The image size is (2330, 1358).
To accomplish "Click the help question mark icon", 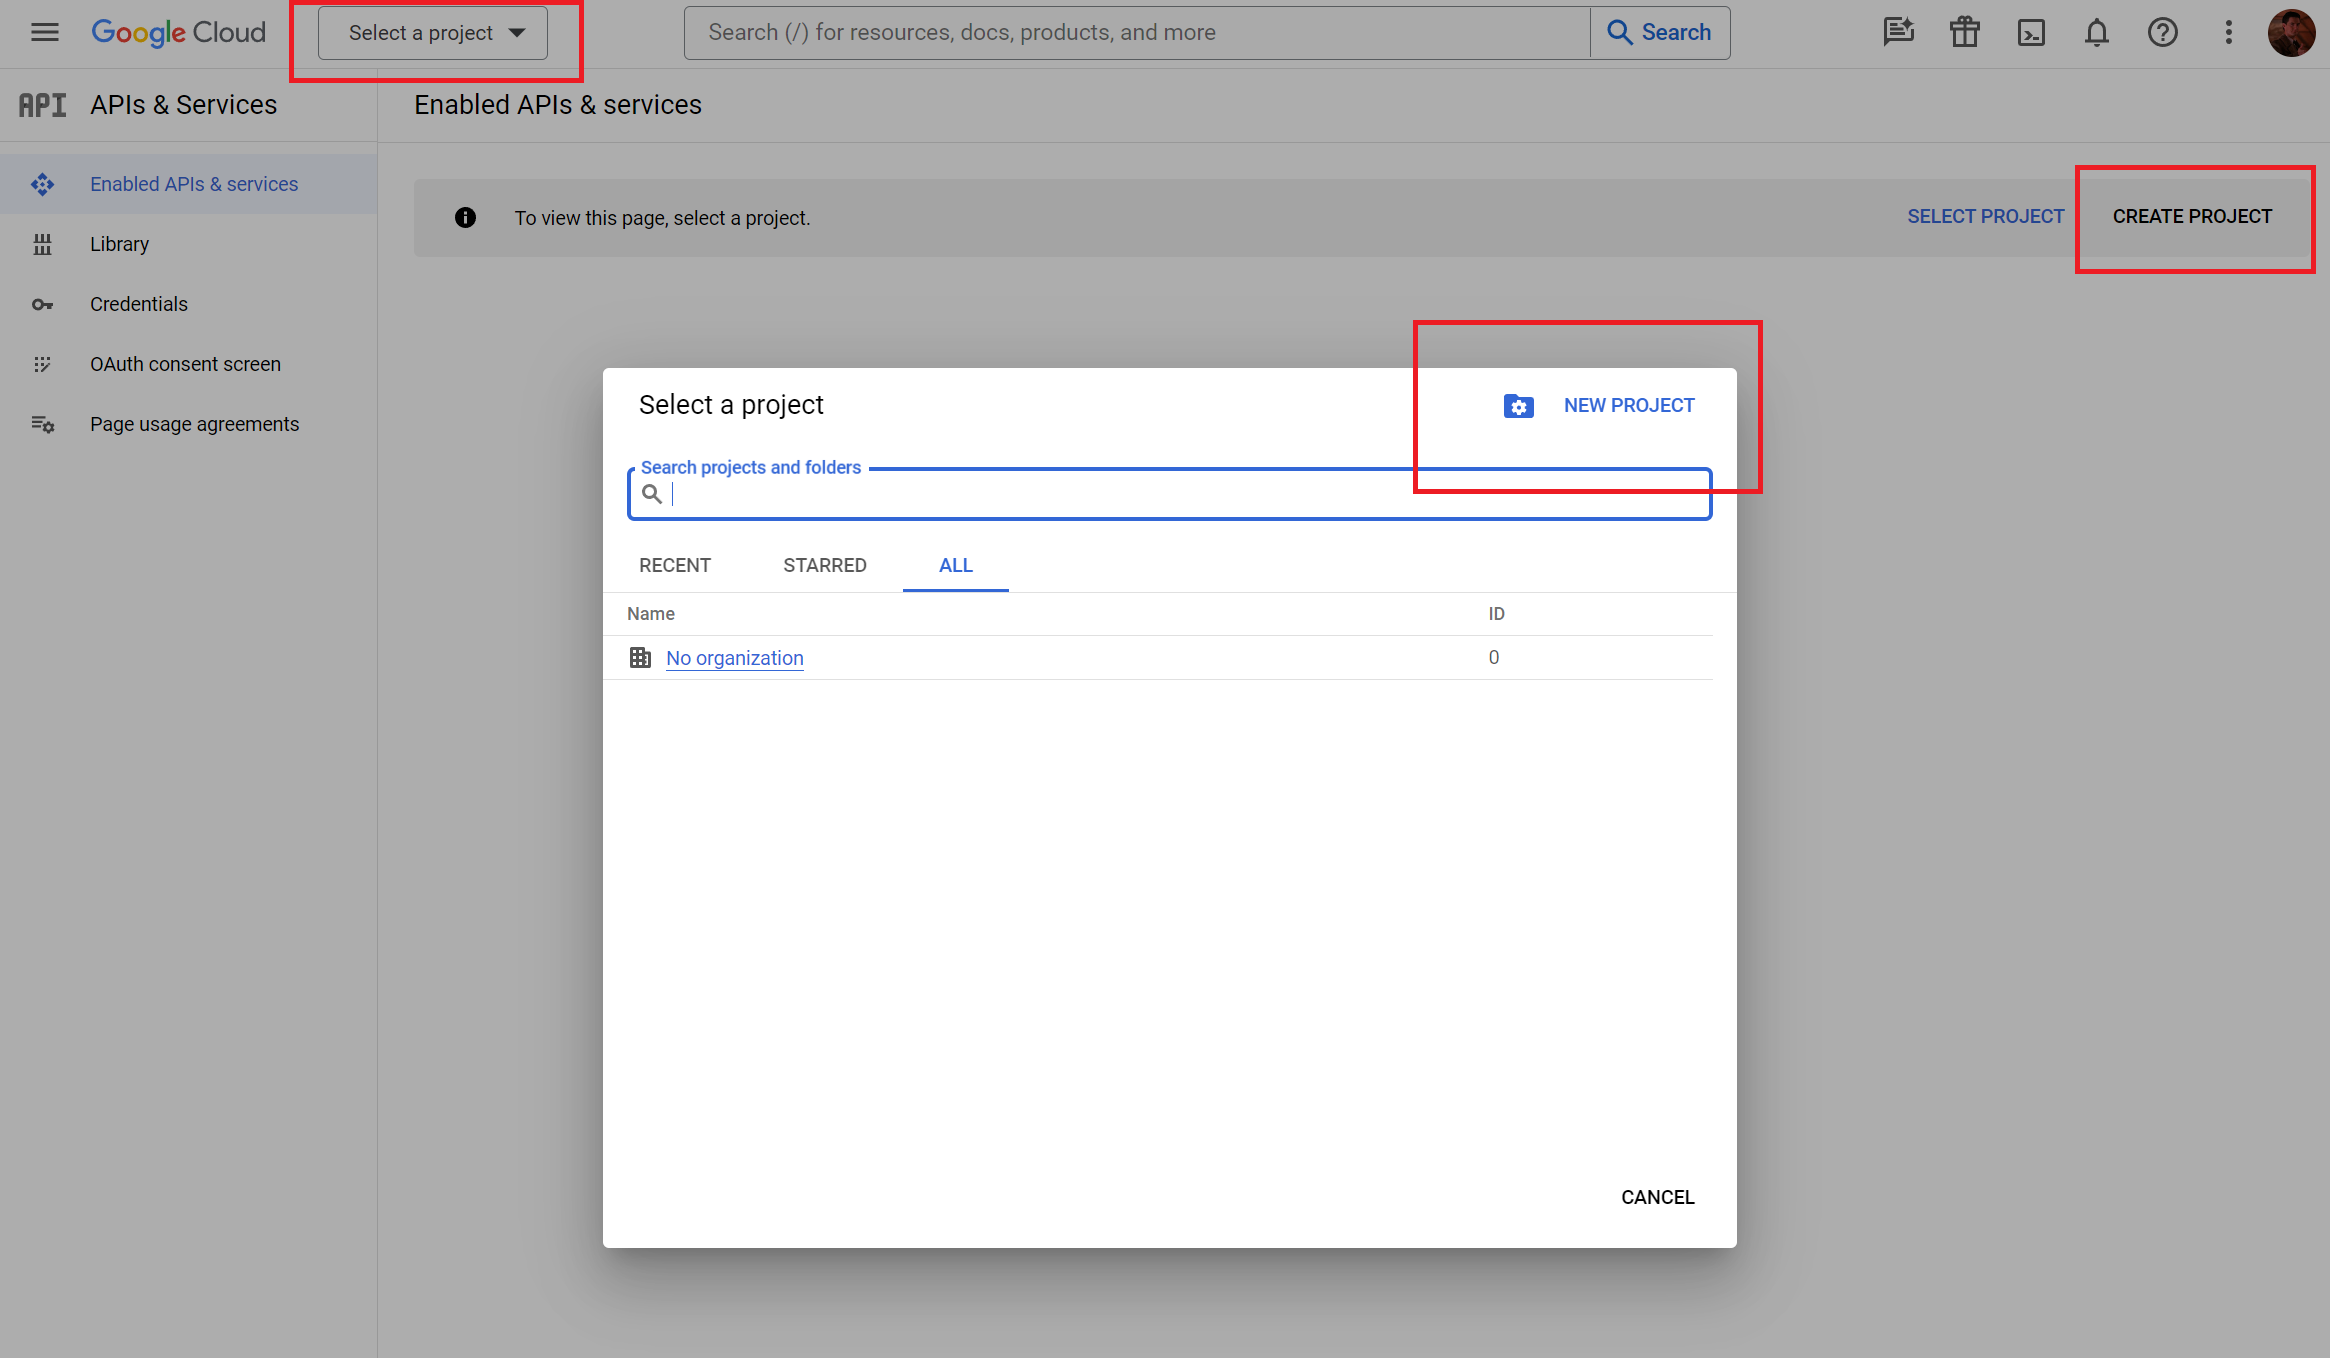I will tap(2160, 32).
